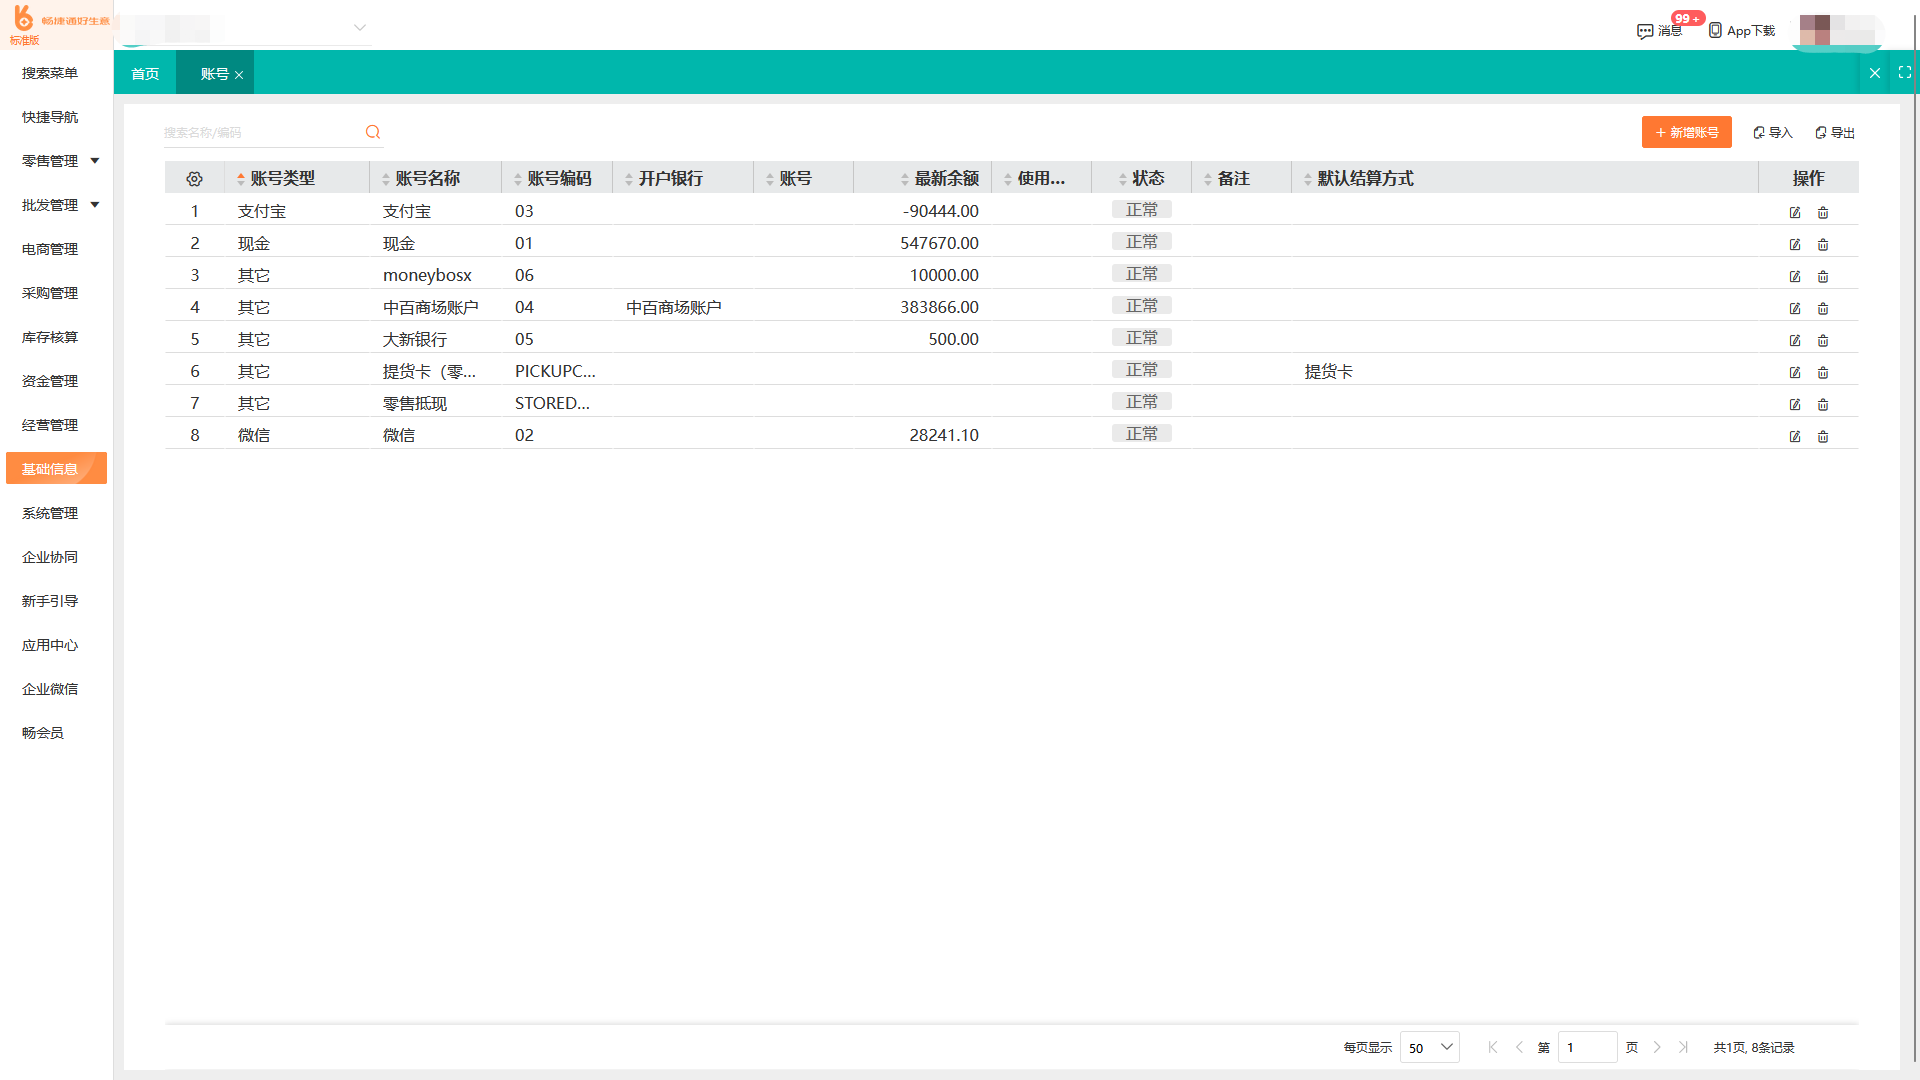Click the search input field
This screenshot has width=1920, height=1080.
click(258, 132)
